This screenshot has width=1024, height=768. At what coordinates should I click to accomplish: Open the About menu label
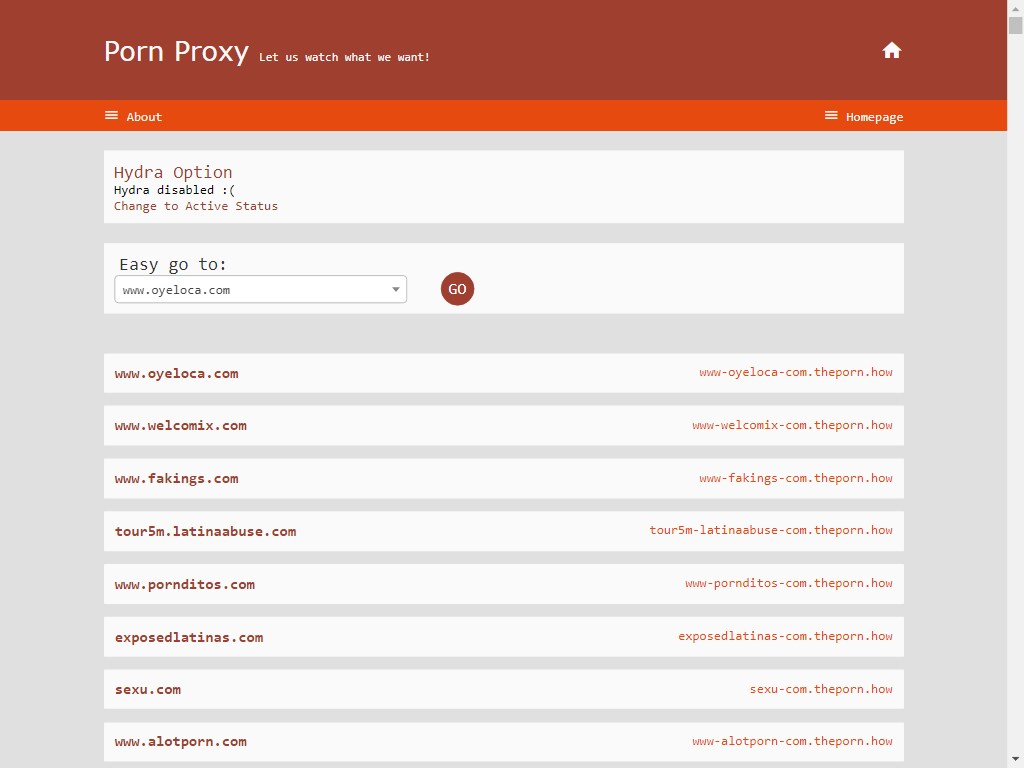(x=144, y=117)
